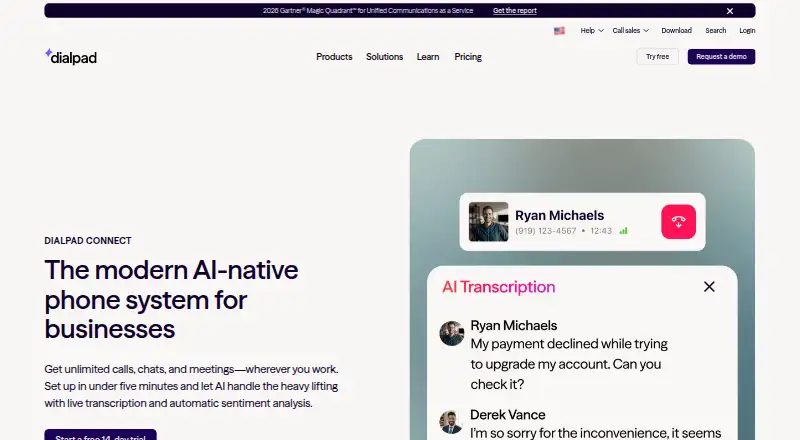Screen dimensions: 800x440
Task: Click the green signal strength icon
Action: point(623,231)
